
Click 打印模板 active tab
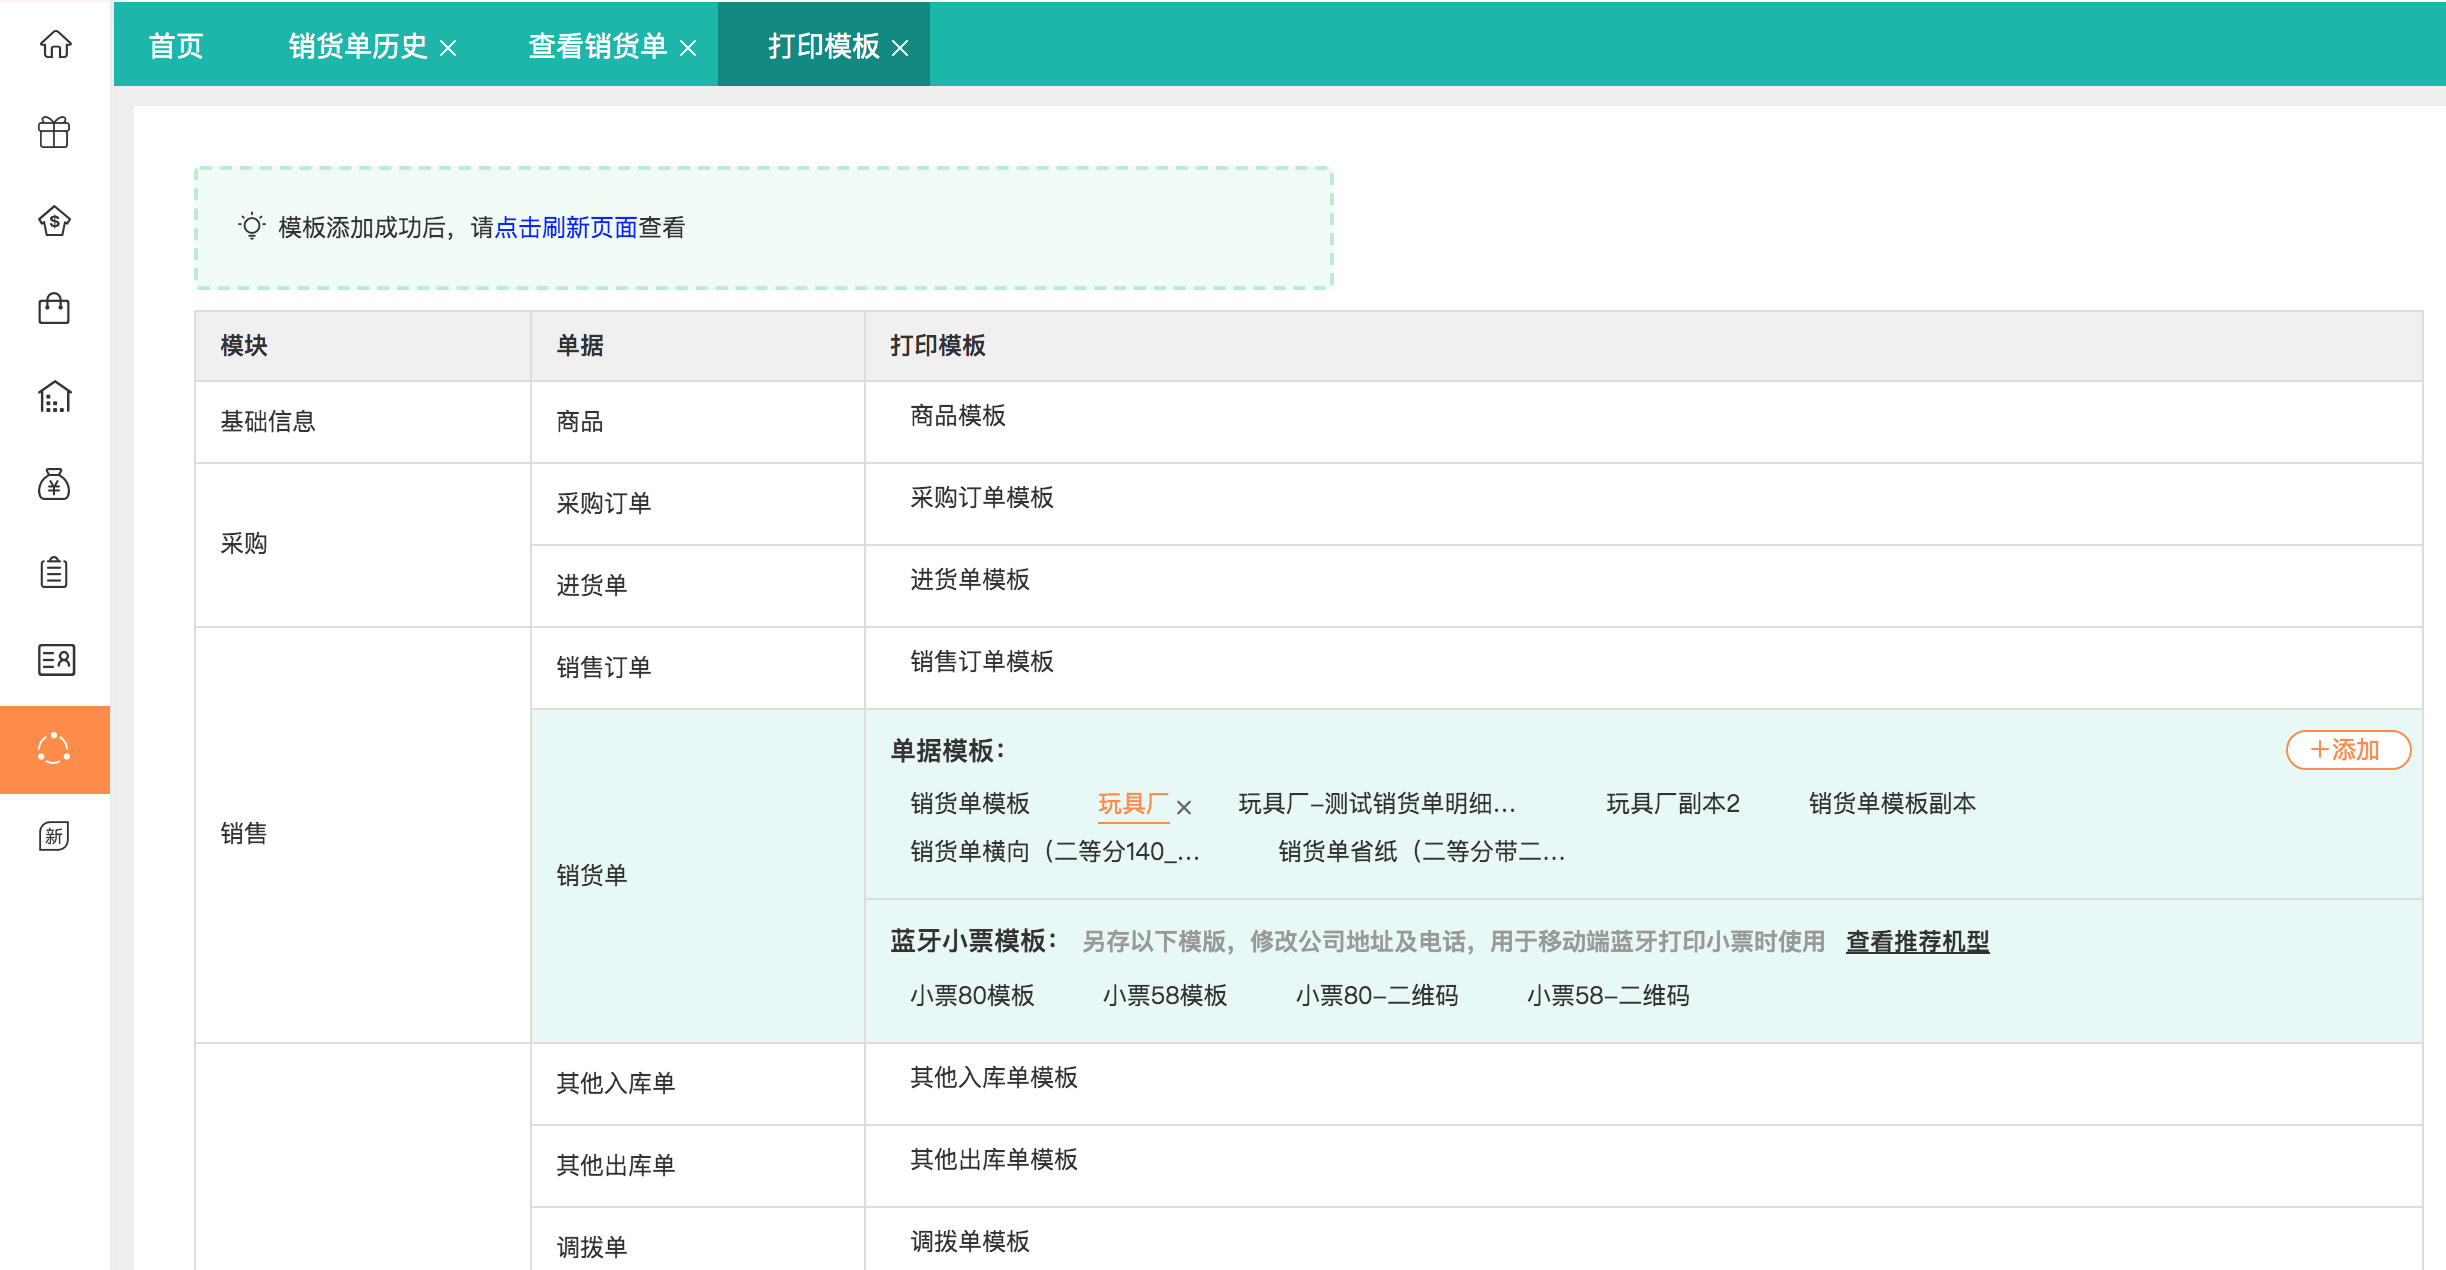(x=823, y=44)
